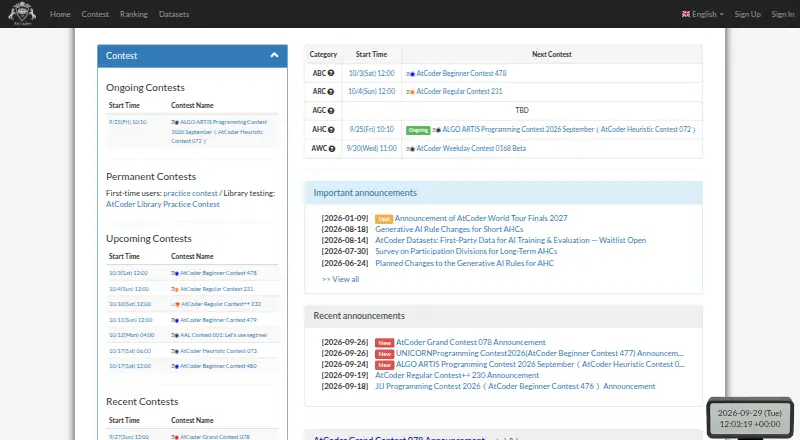
Task: Open AtCoder Regular Contest++ 230 Announcement
Action: pos(457,375)
